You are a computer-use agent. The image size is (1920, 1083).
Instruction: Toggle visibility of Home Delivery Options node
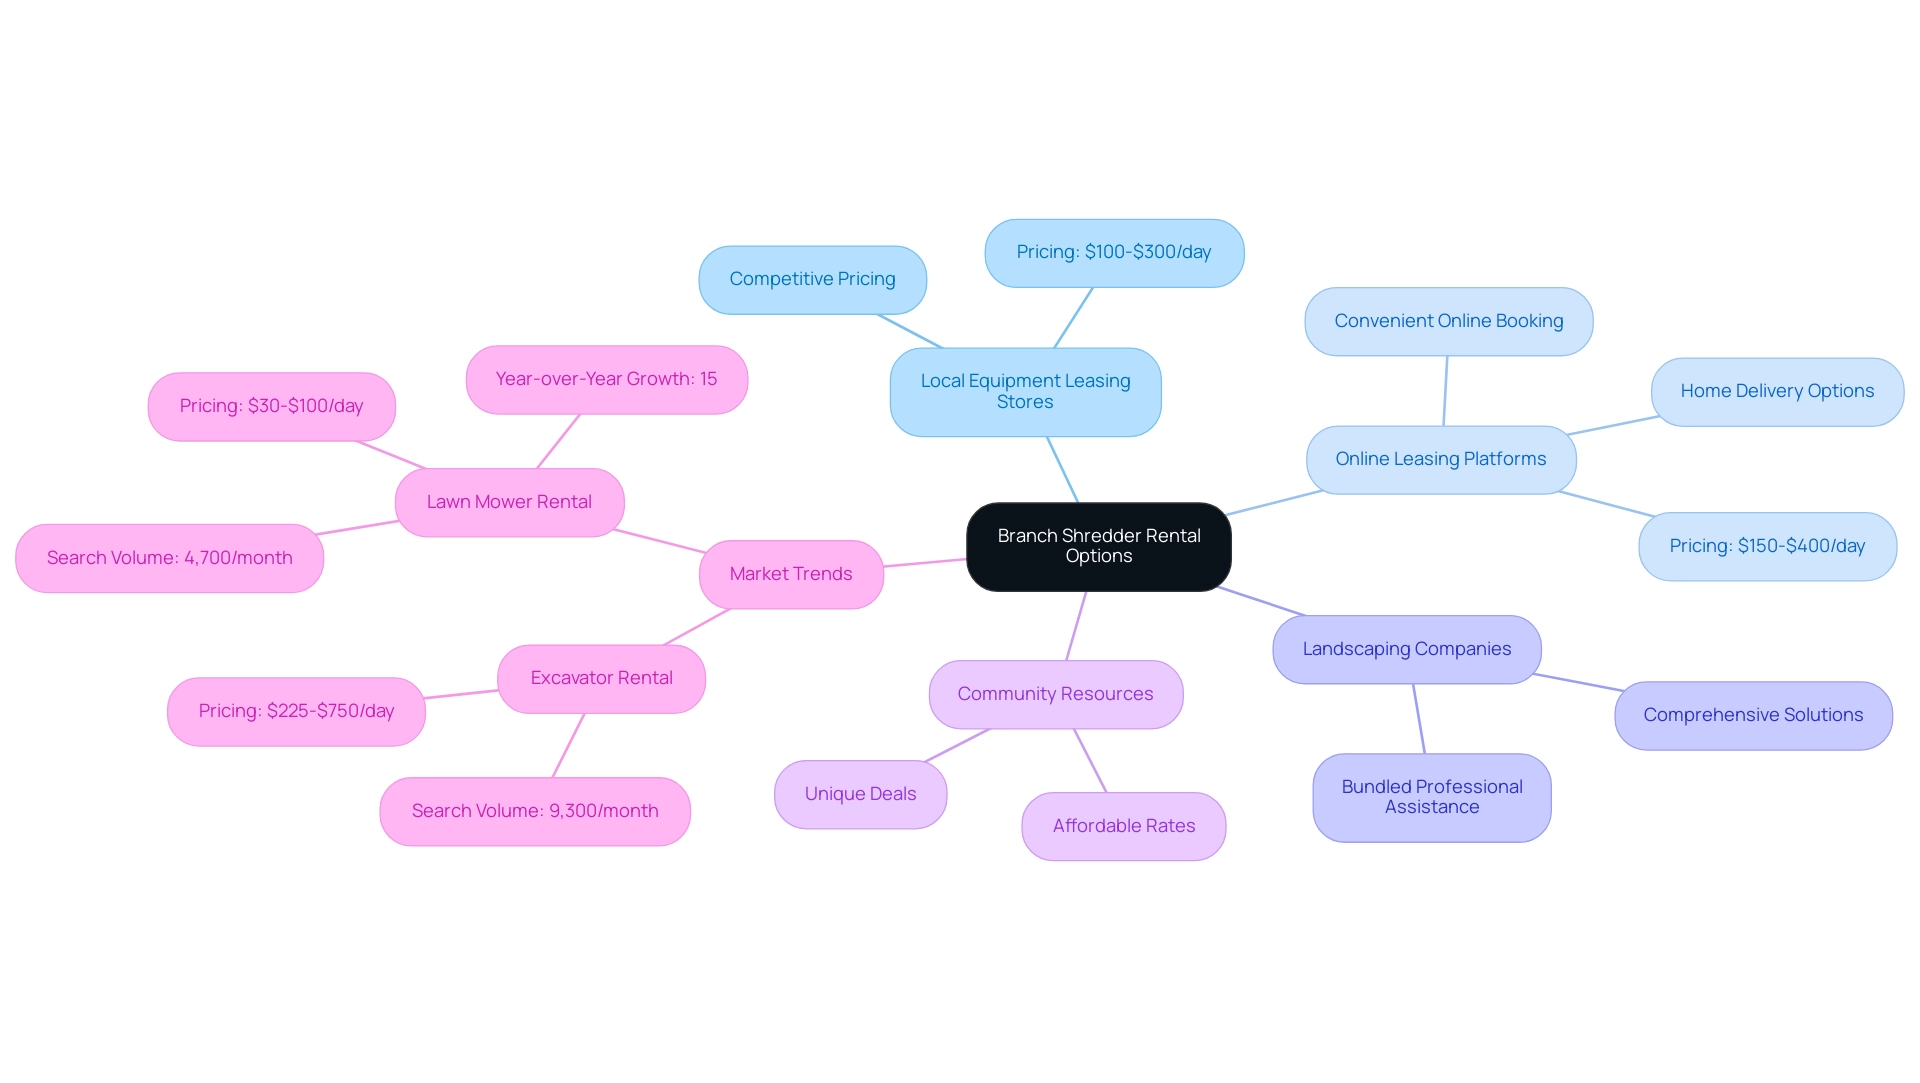point(1779,390)
